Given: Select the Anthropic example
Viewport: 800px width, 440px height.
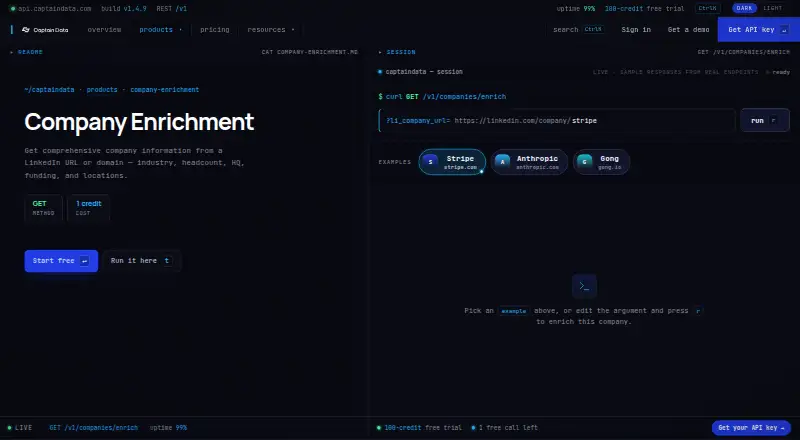Looking at the screenshot, I should 529,162.
